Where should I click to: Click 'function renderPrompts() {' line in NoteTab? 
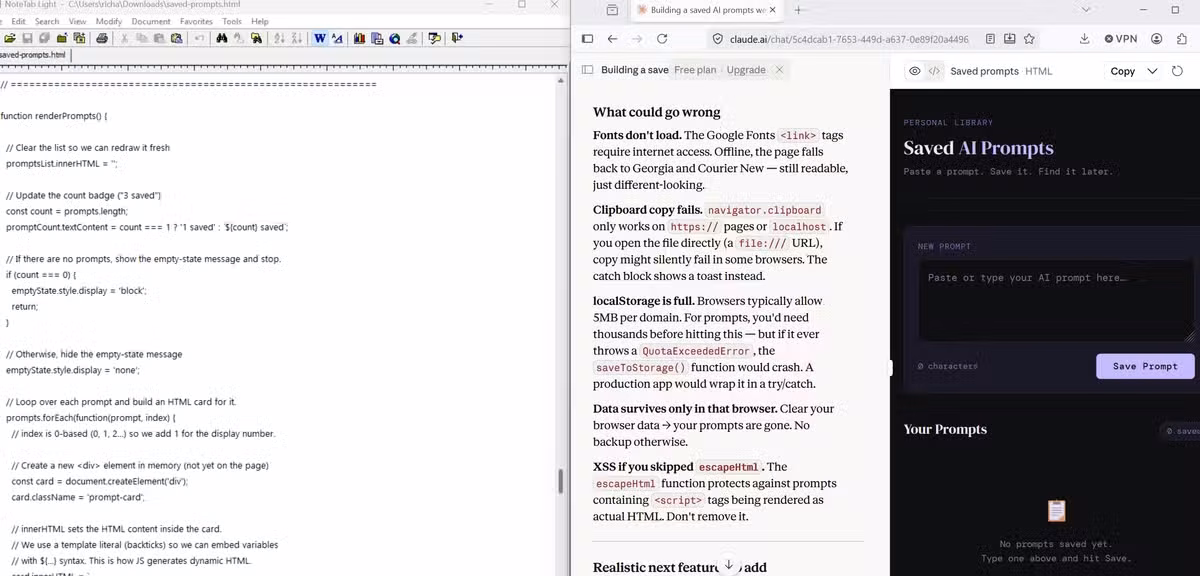click(54, 116)
